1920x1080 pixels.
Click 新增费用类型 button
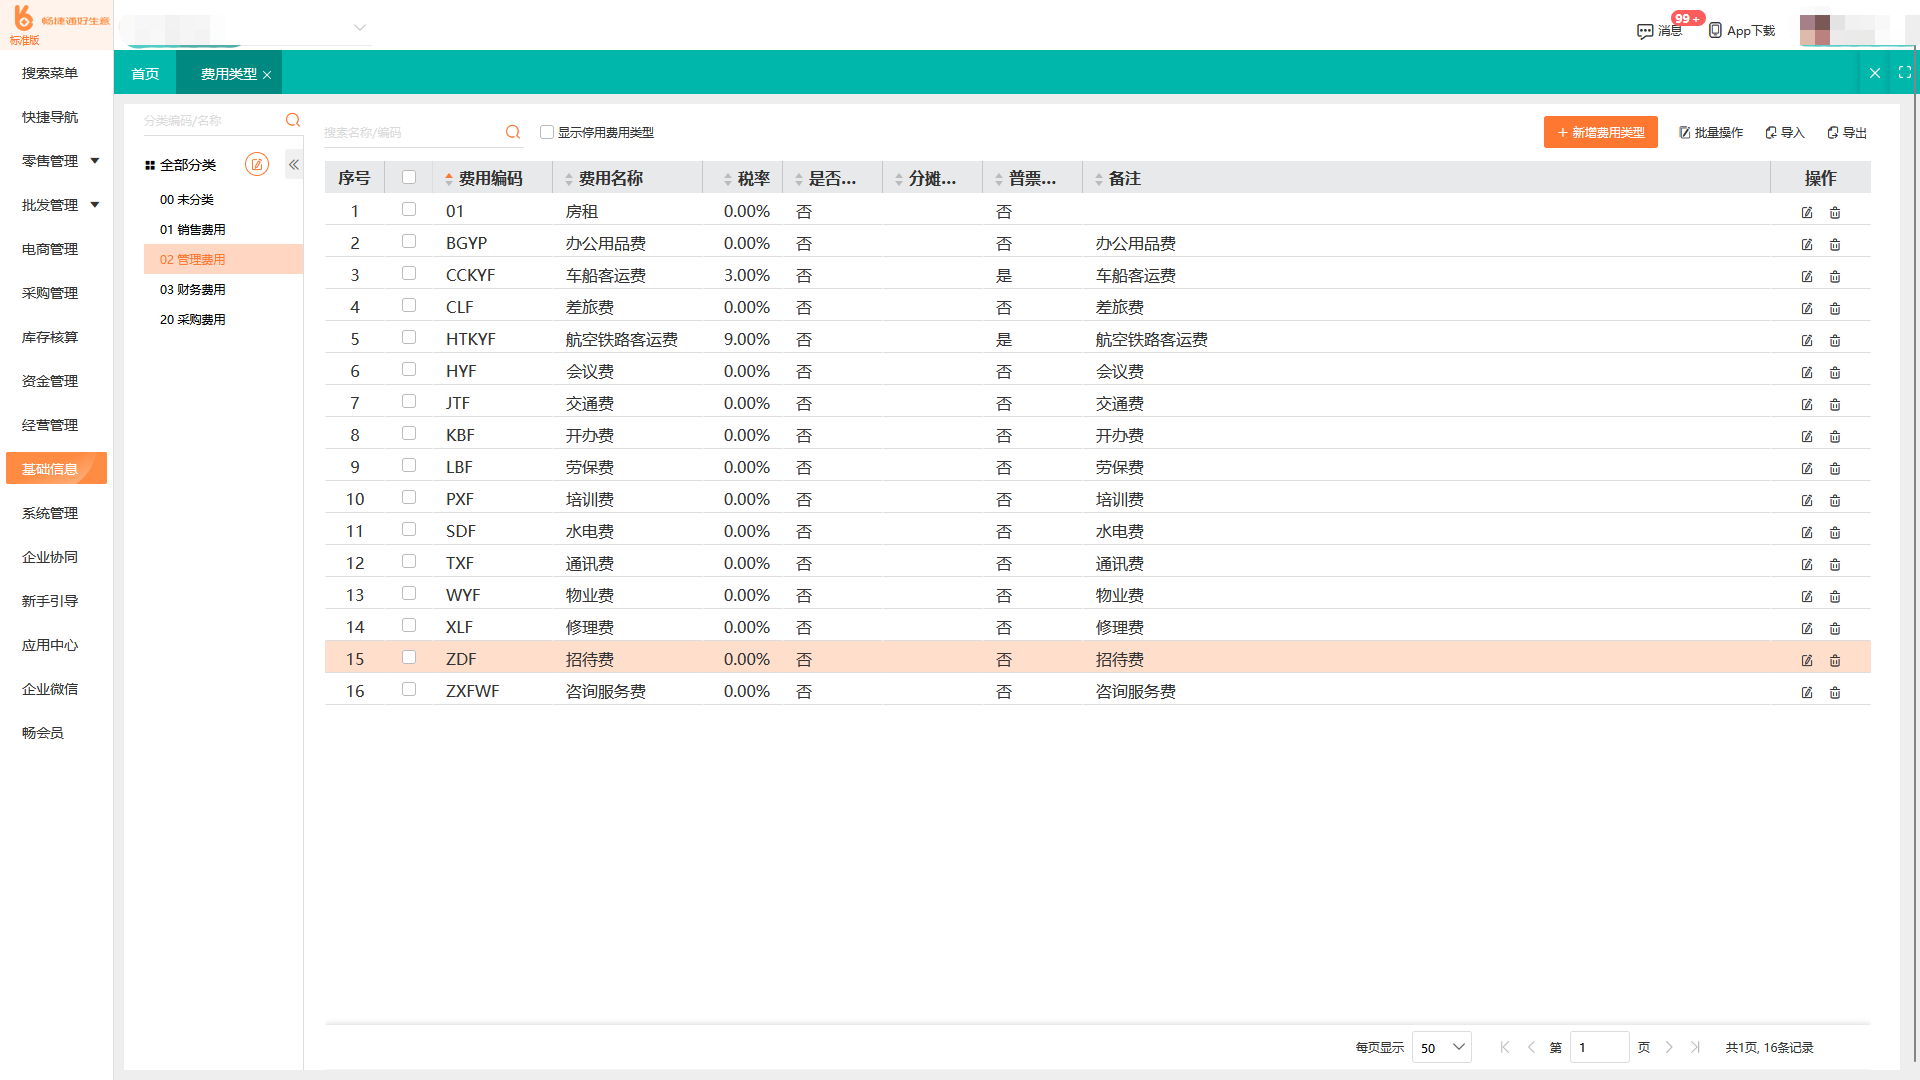point(1598,131)
